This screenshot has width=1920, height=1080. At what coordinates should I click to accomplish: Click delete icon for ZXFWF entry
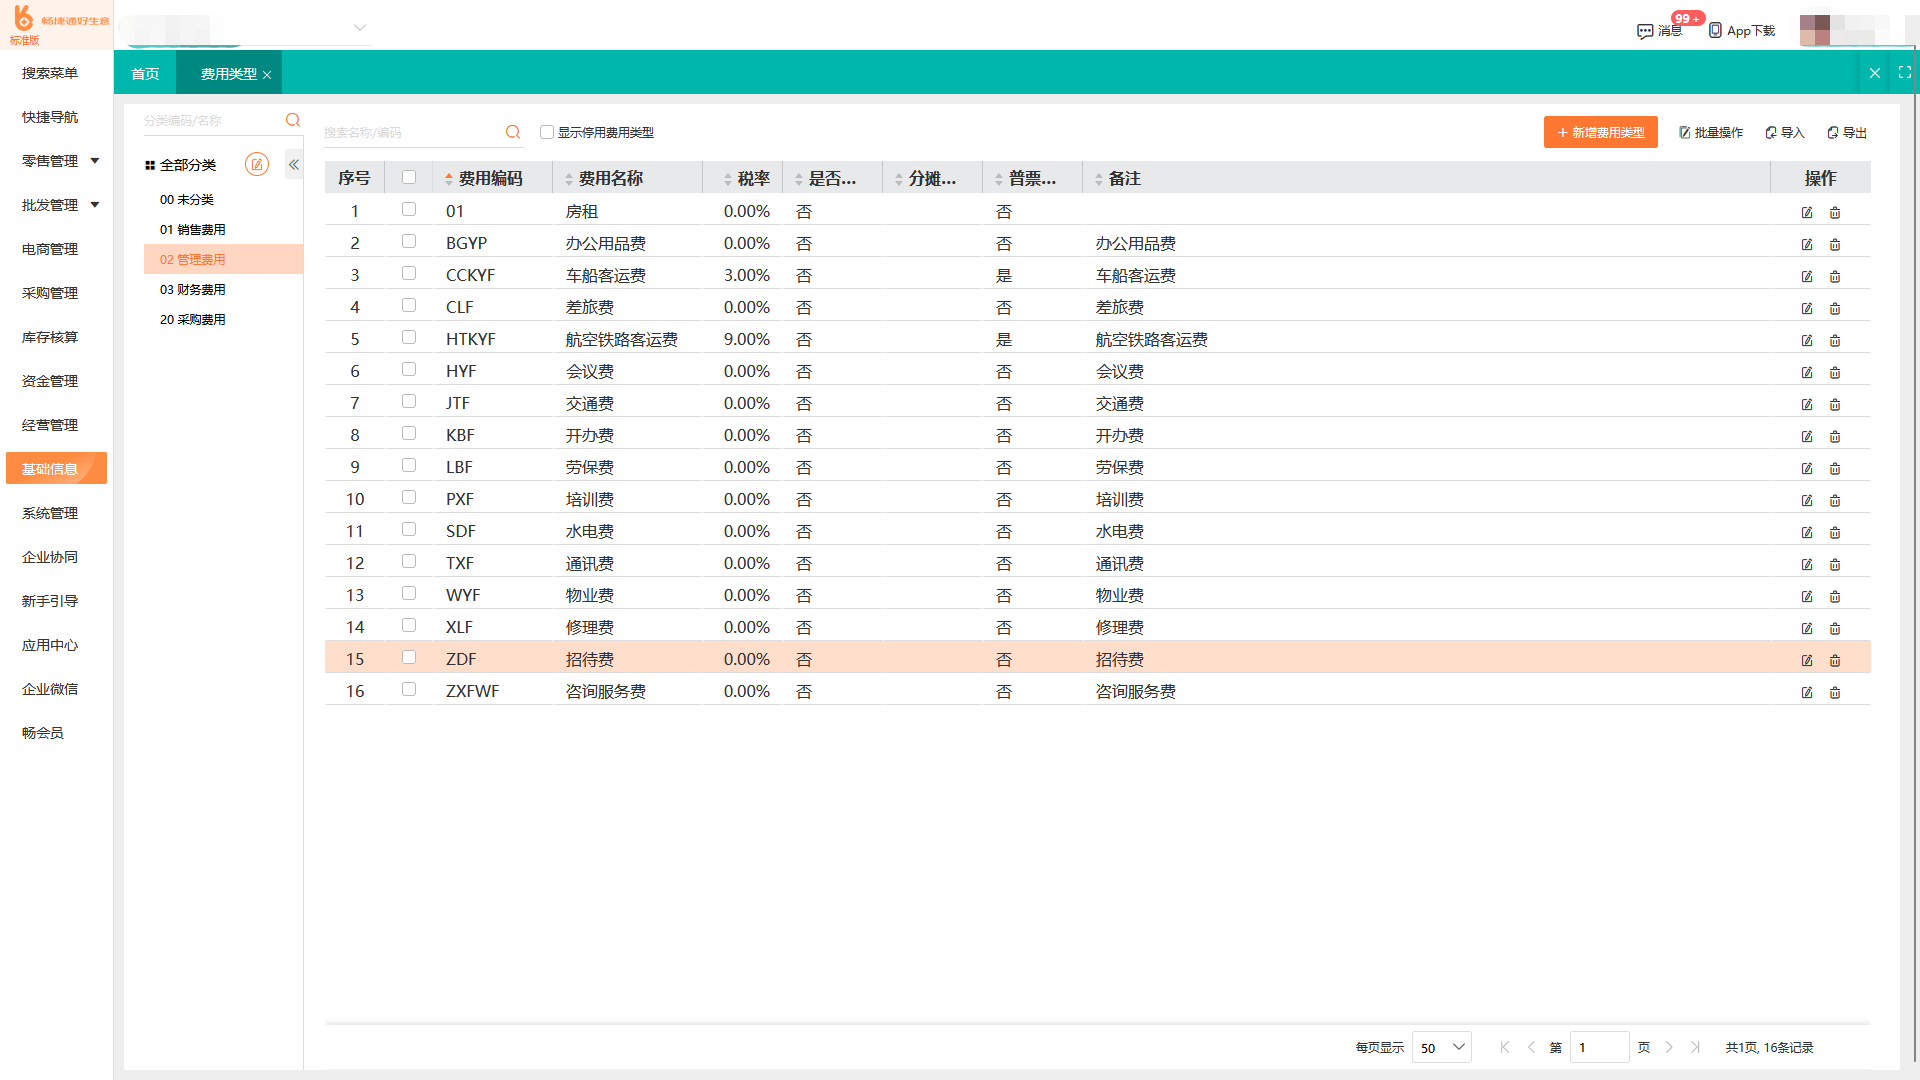click(x=1836, y=691)
